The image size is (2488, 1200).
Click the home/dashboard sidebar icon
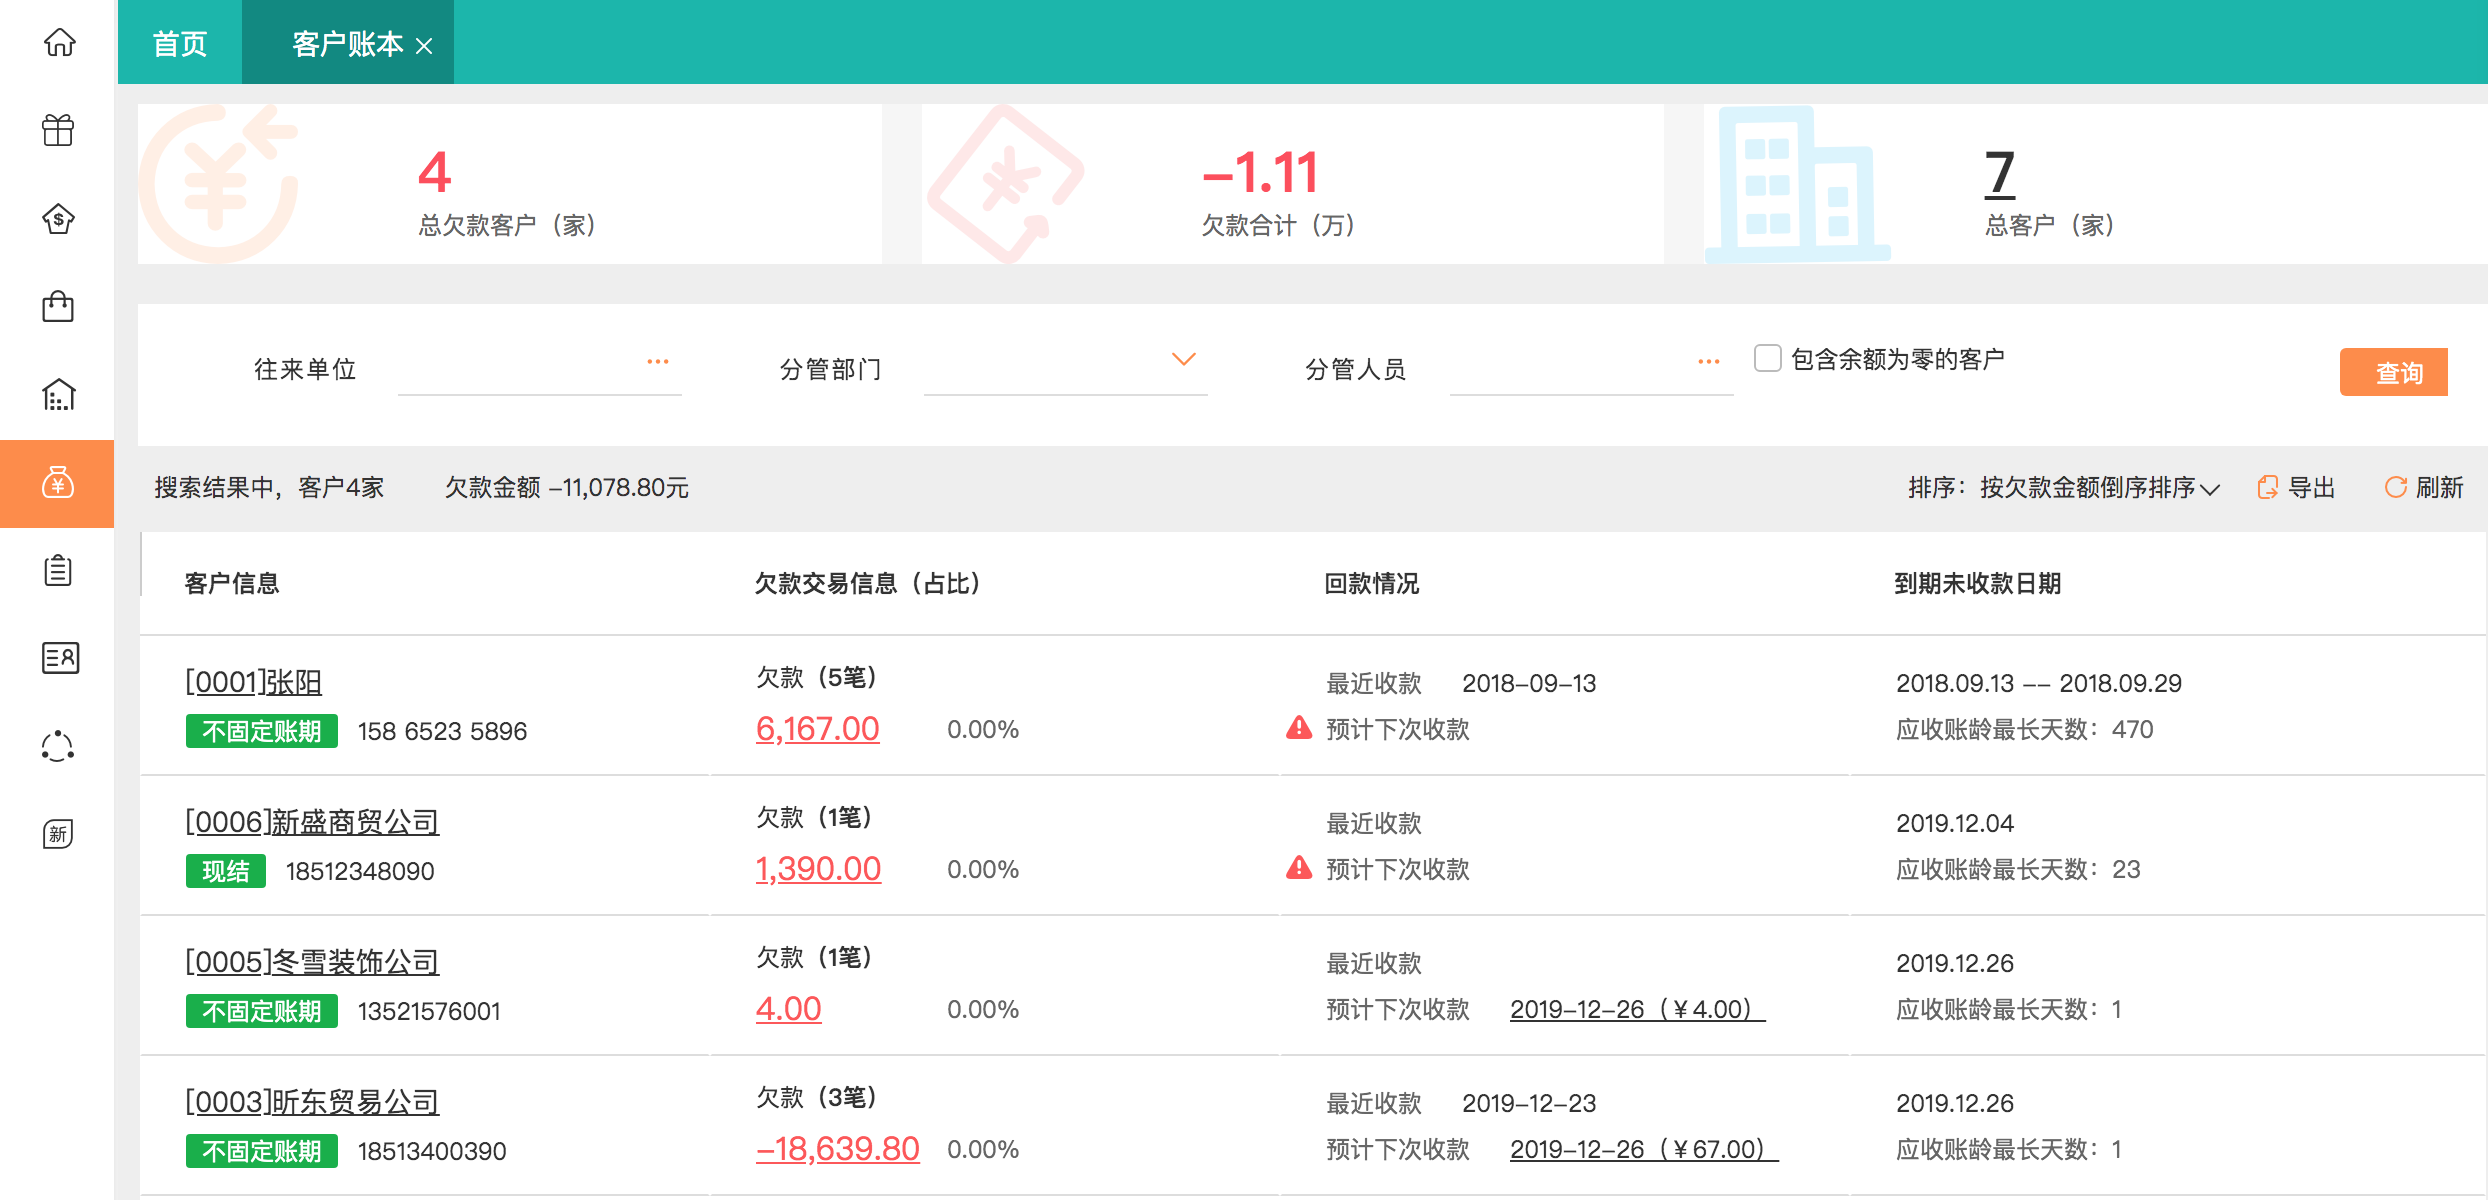tap(60, 43)
